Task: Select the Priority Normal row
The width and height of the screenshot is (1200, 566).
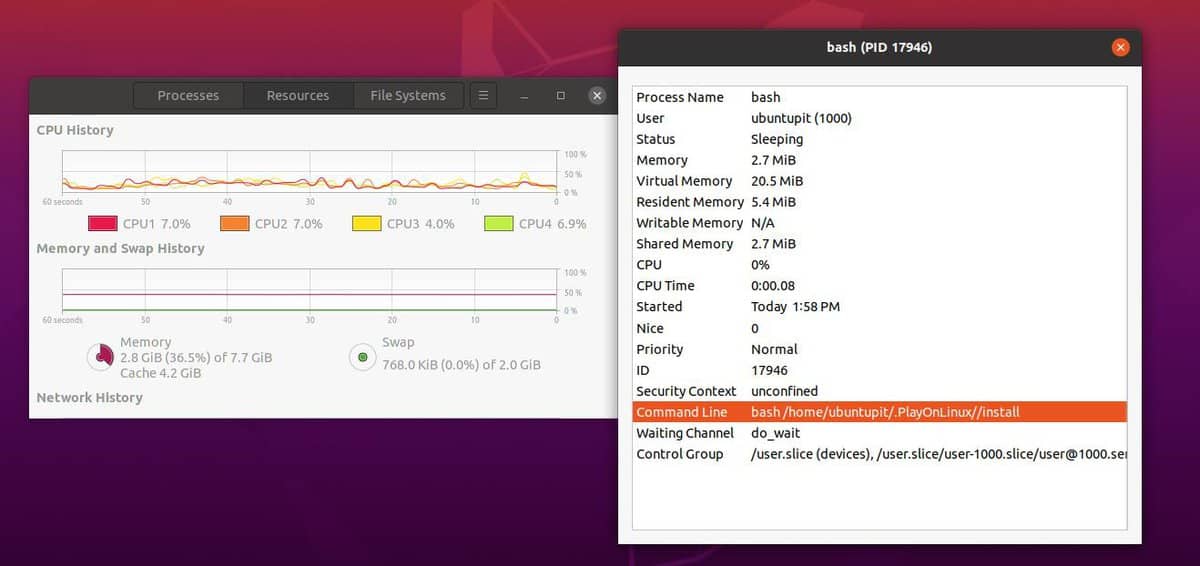Action: tap(880, 349)
